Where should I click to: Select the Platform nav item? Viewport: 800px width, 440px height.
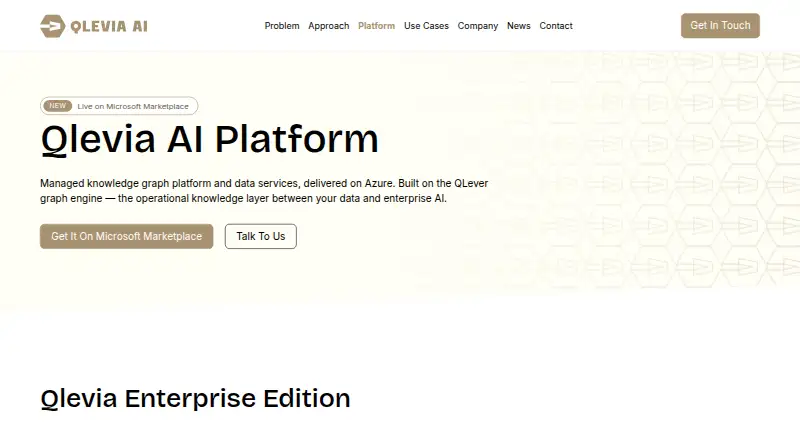(x=377, y=26)
